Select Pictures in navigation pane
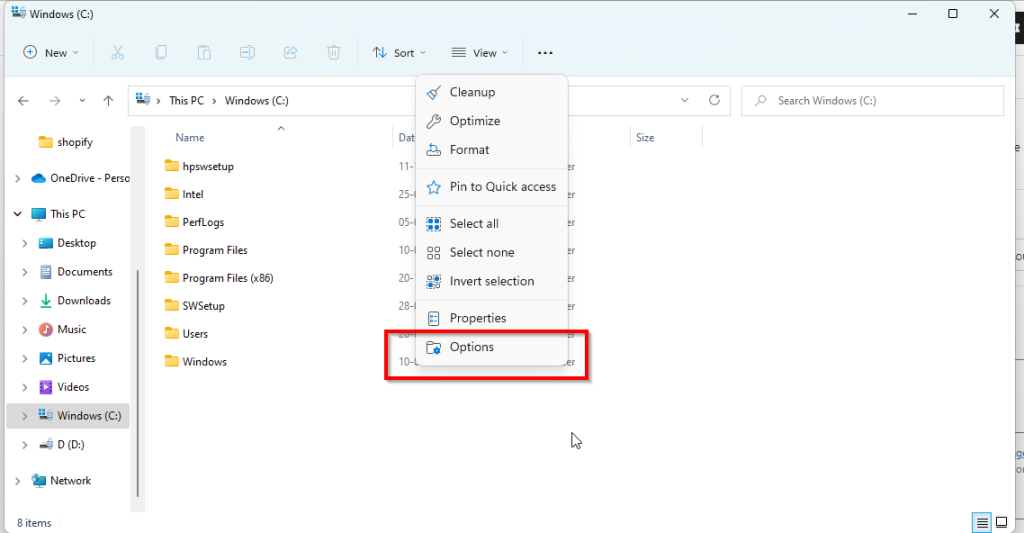Viewport: 1024px width, 533px height. tap(67, 358)
